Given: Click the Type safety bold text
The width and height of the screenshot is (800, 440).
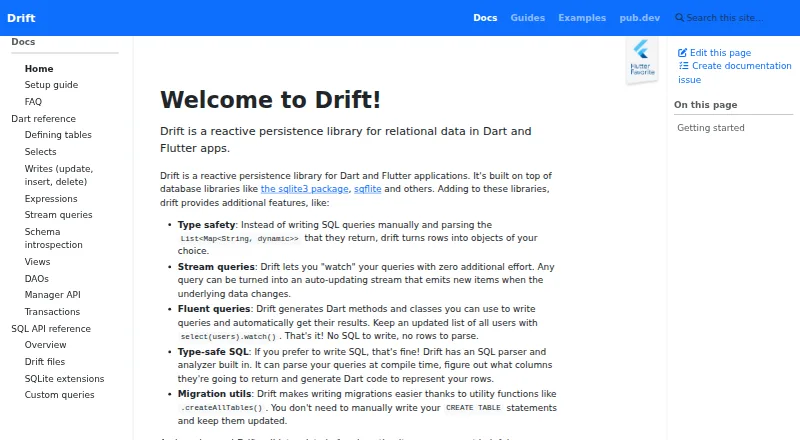Looking at the screenshot, I should (x=206, y=225).
